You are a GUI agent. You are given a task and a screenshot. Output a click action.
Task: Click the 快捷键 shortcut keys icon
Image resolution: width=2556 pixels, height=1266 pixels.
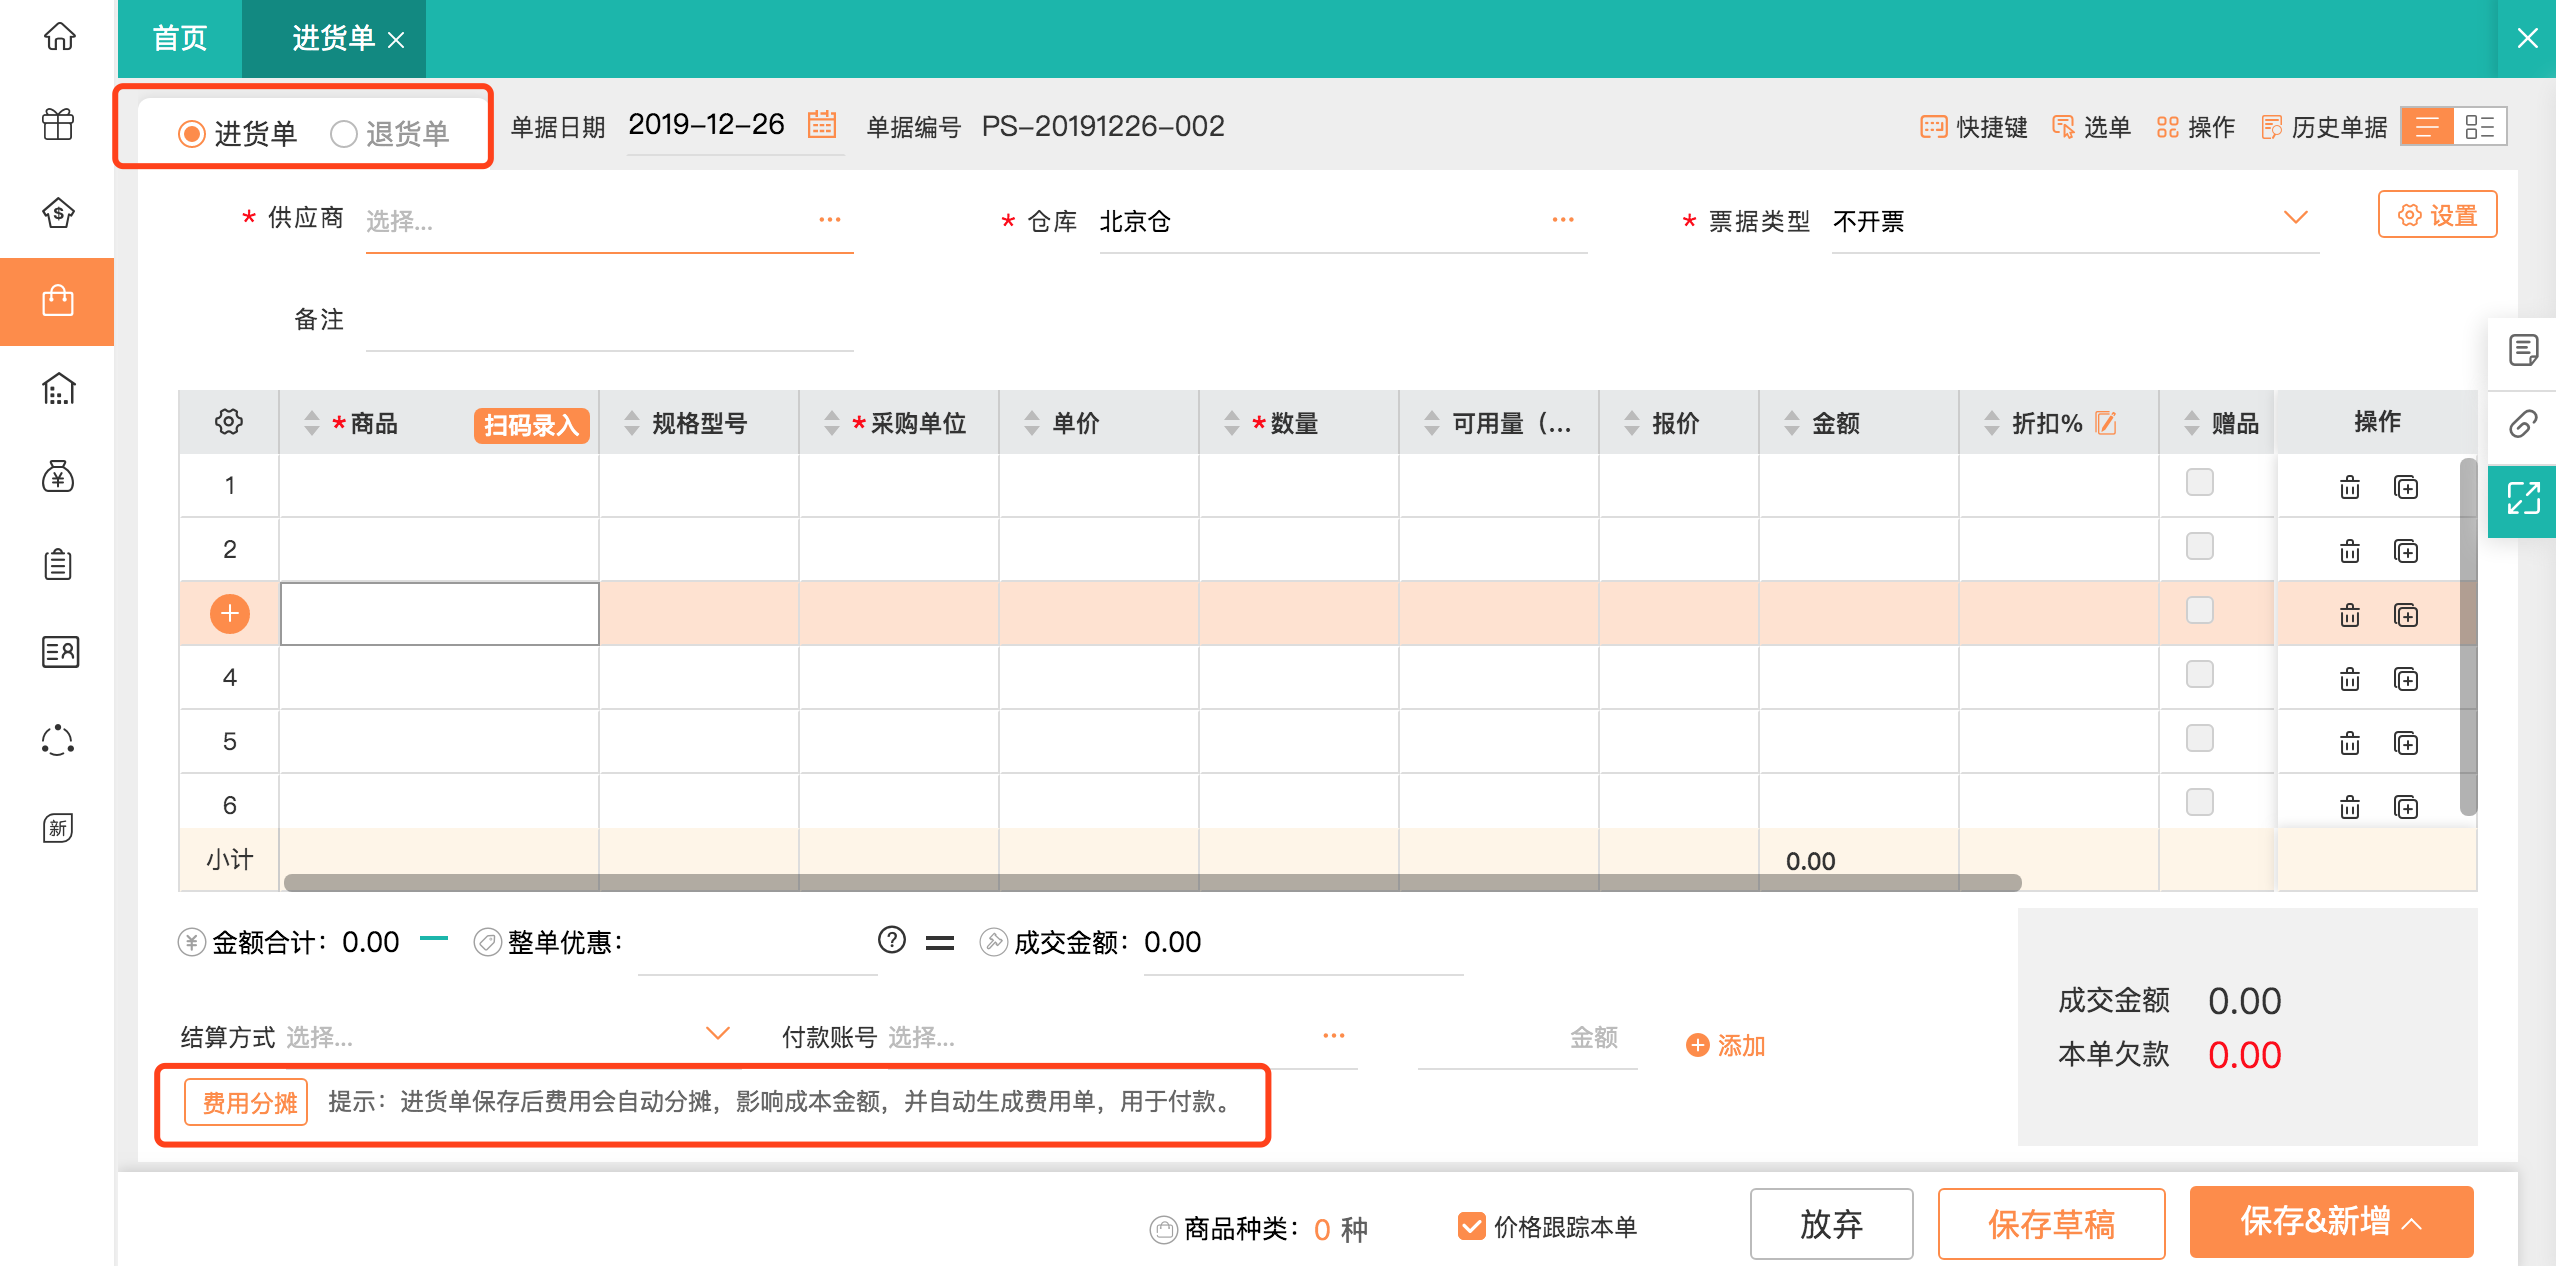pos(1932,129)
